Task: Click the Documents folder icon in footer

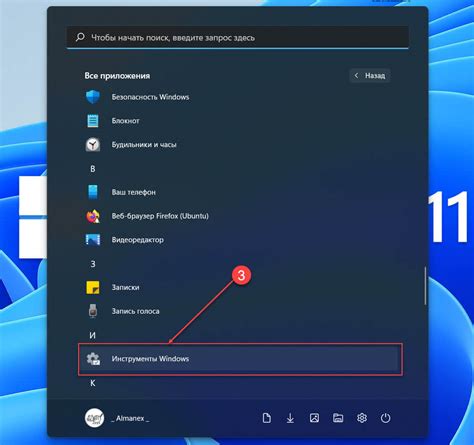Action: (x=267, y=418)
